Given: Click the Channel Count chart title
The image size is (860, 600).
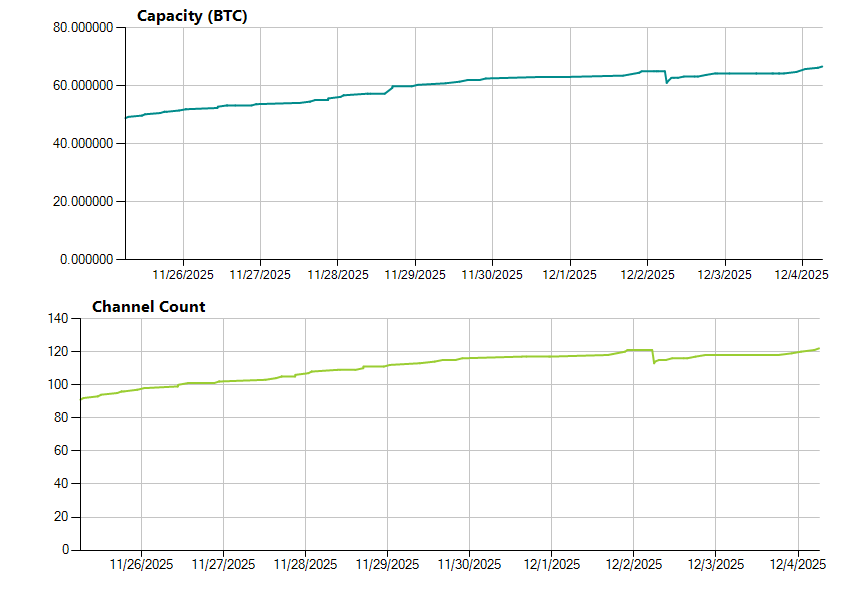Looking at the screenshot, I should [148, 306].
